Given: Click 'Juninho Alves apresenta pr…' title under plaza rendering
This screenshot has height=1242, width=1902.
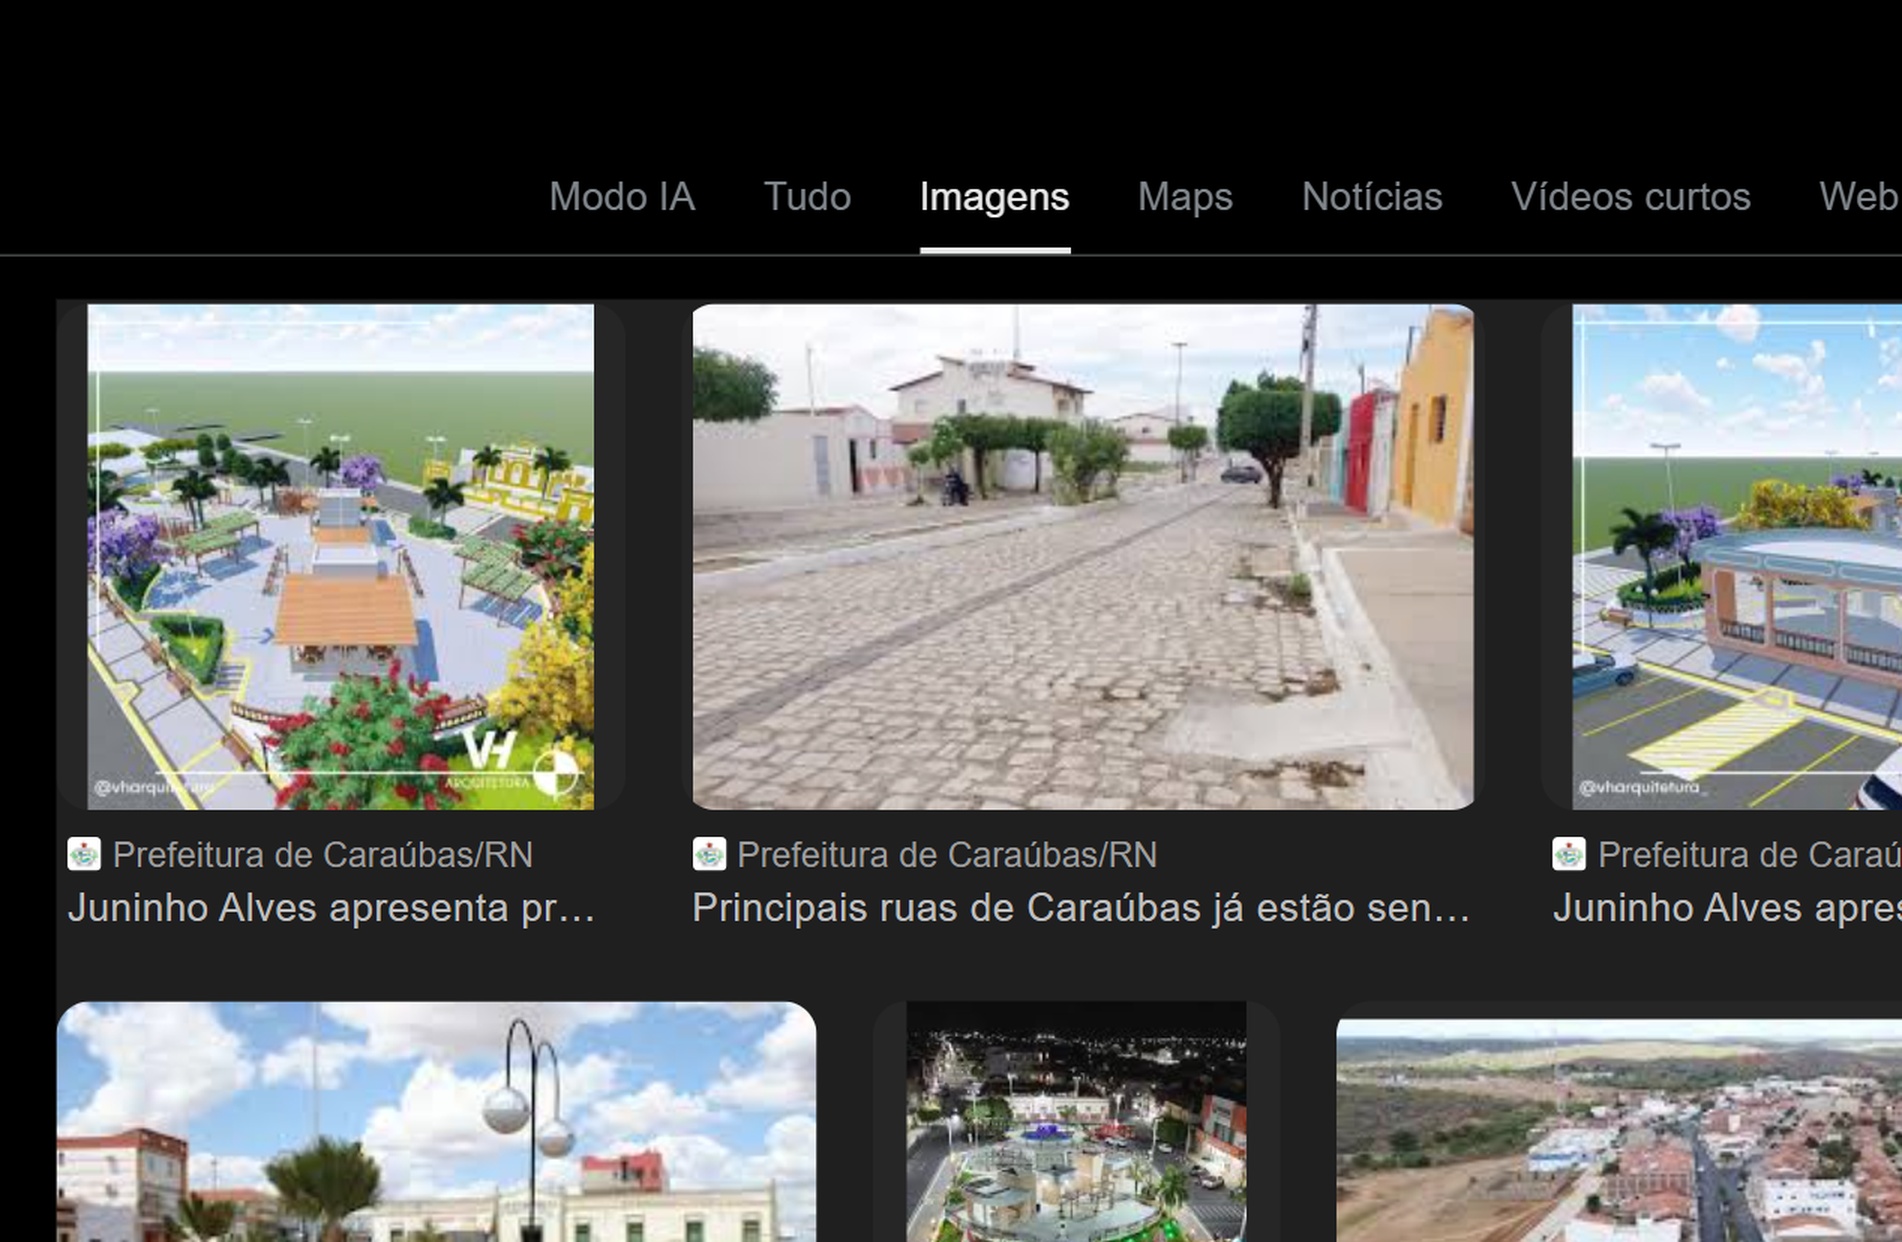Looking at the screenshot, I should point(331,908).
